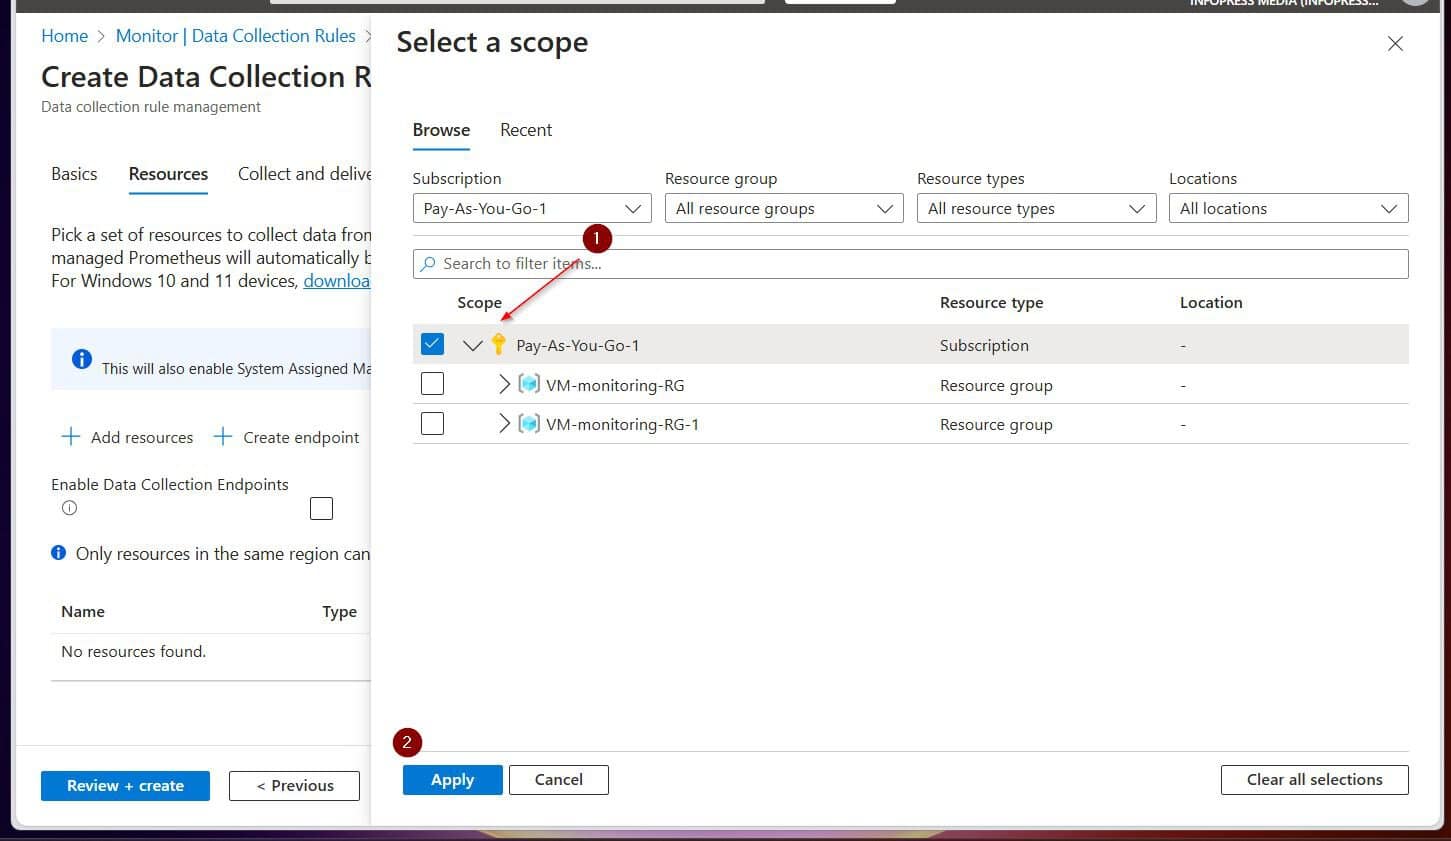Click the Apply button
Screen dimensions: 1451x841
pyautogui.click(x=452, y=779)
